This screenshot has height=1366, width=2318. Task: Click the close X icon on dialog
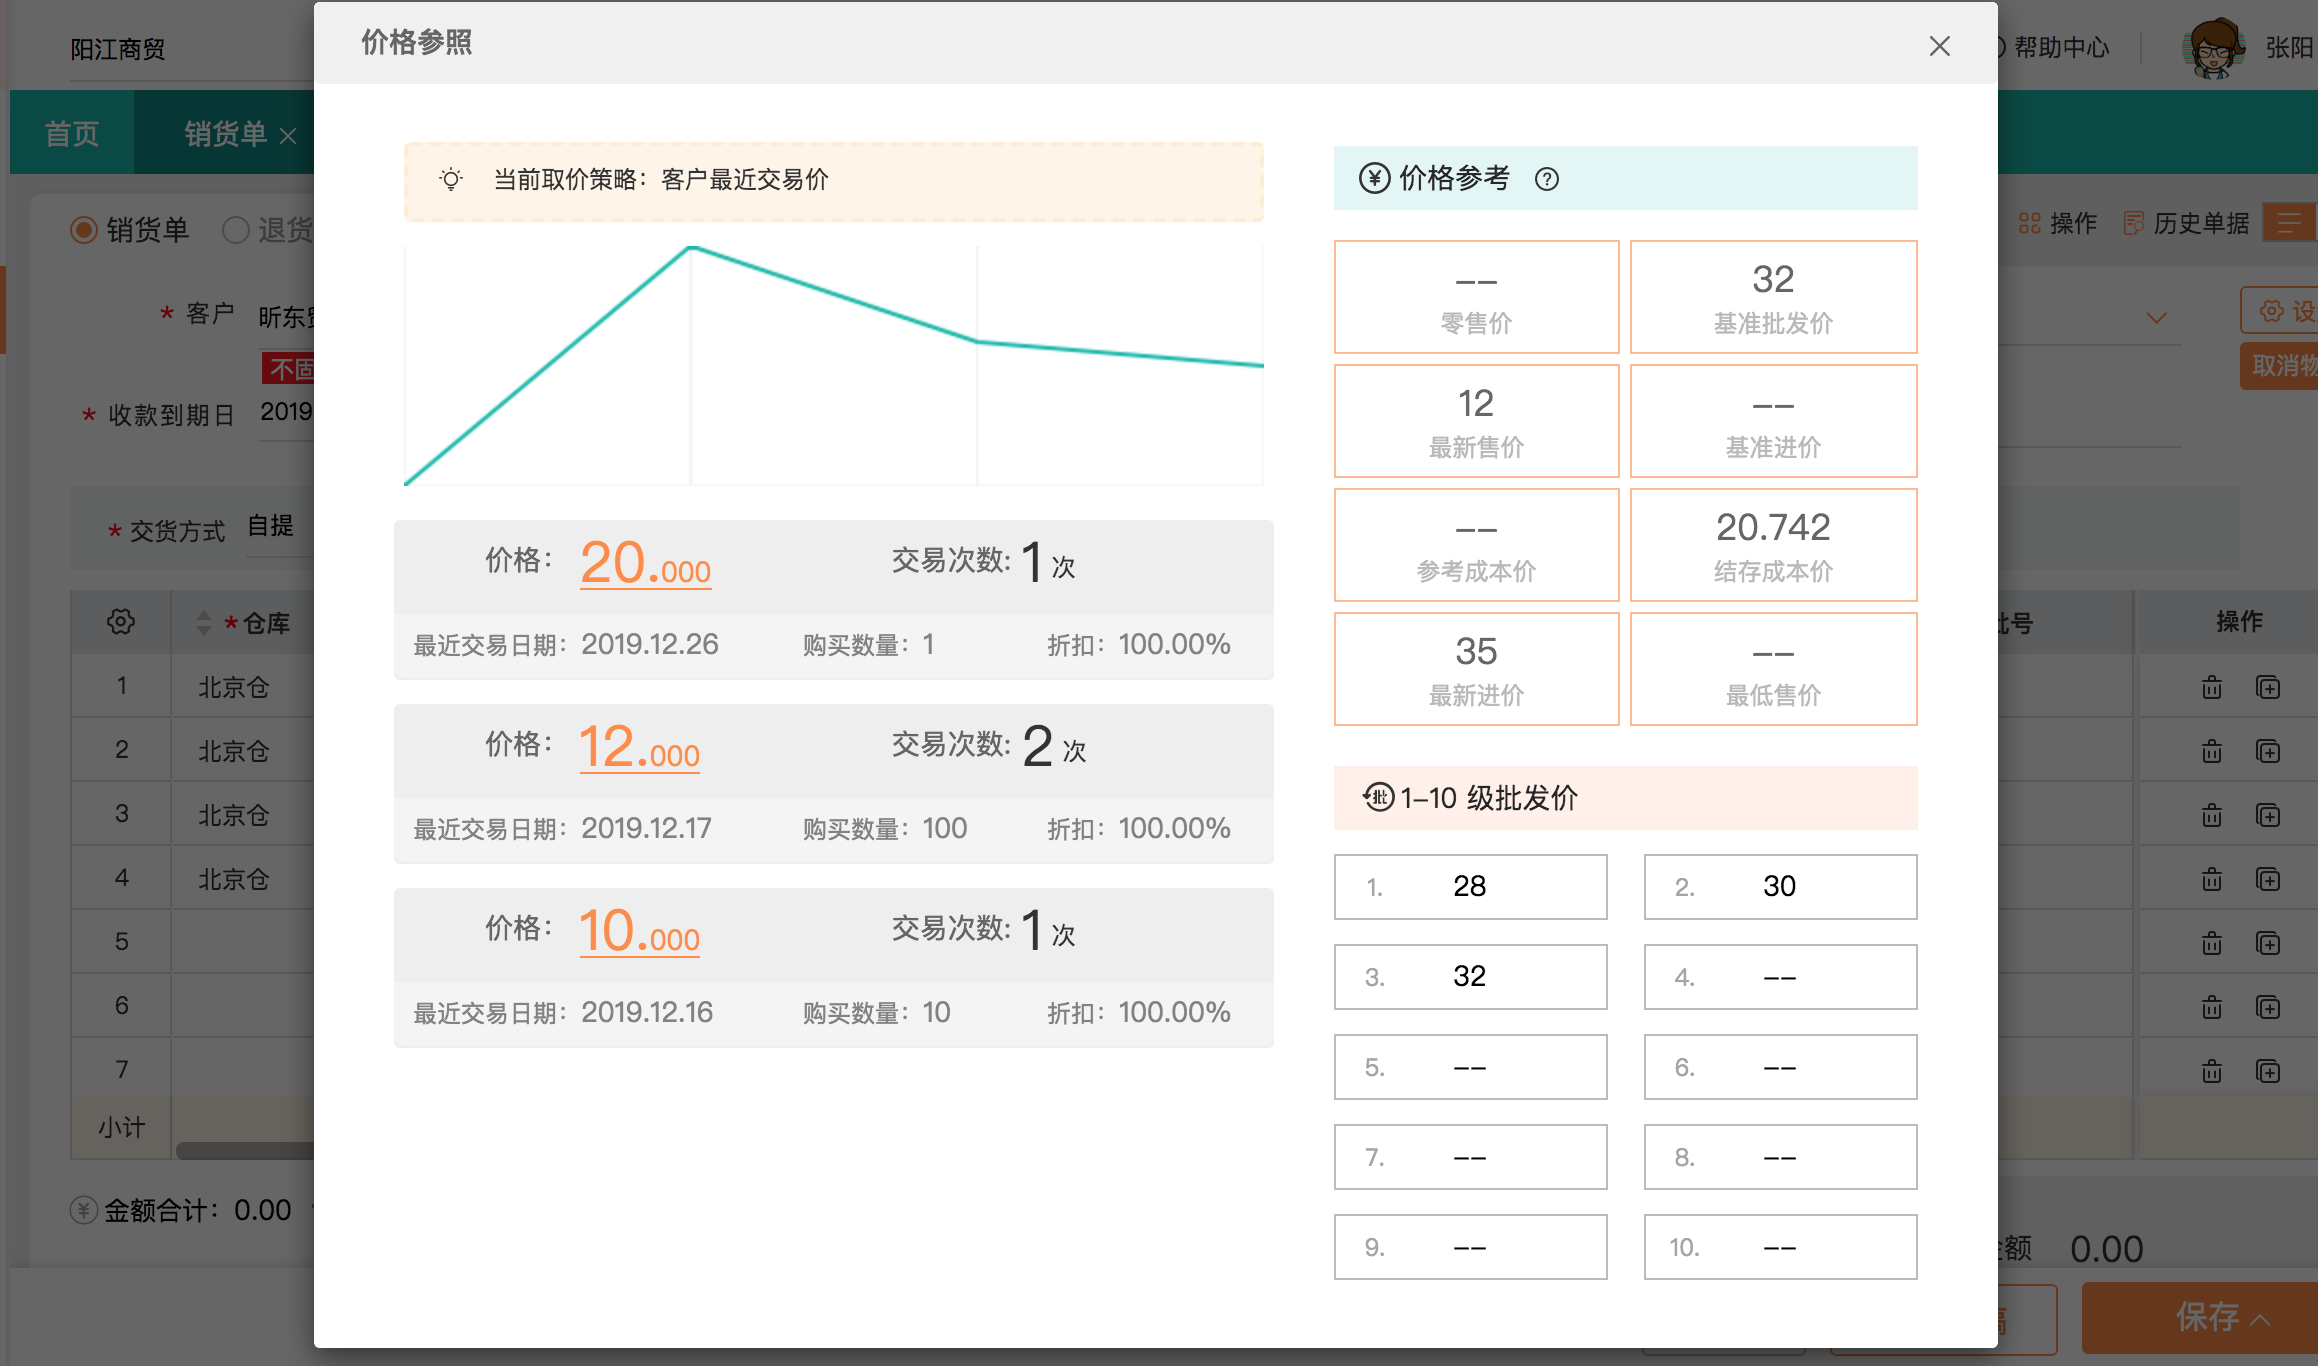coord(1939,44)
